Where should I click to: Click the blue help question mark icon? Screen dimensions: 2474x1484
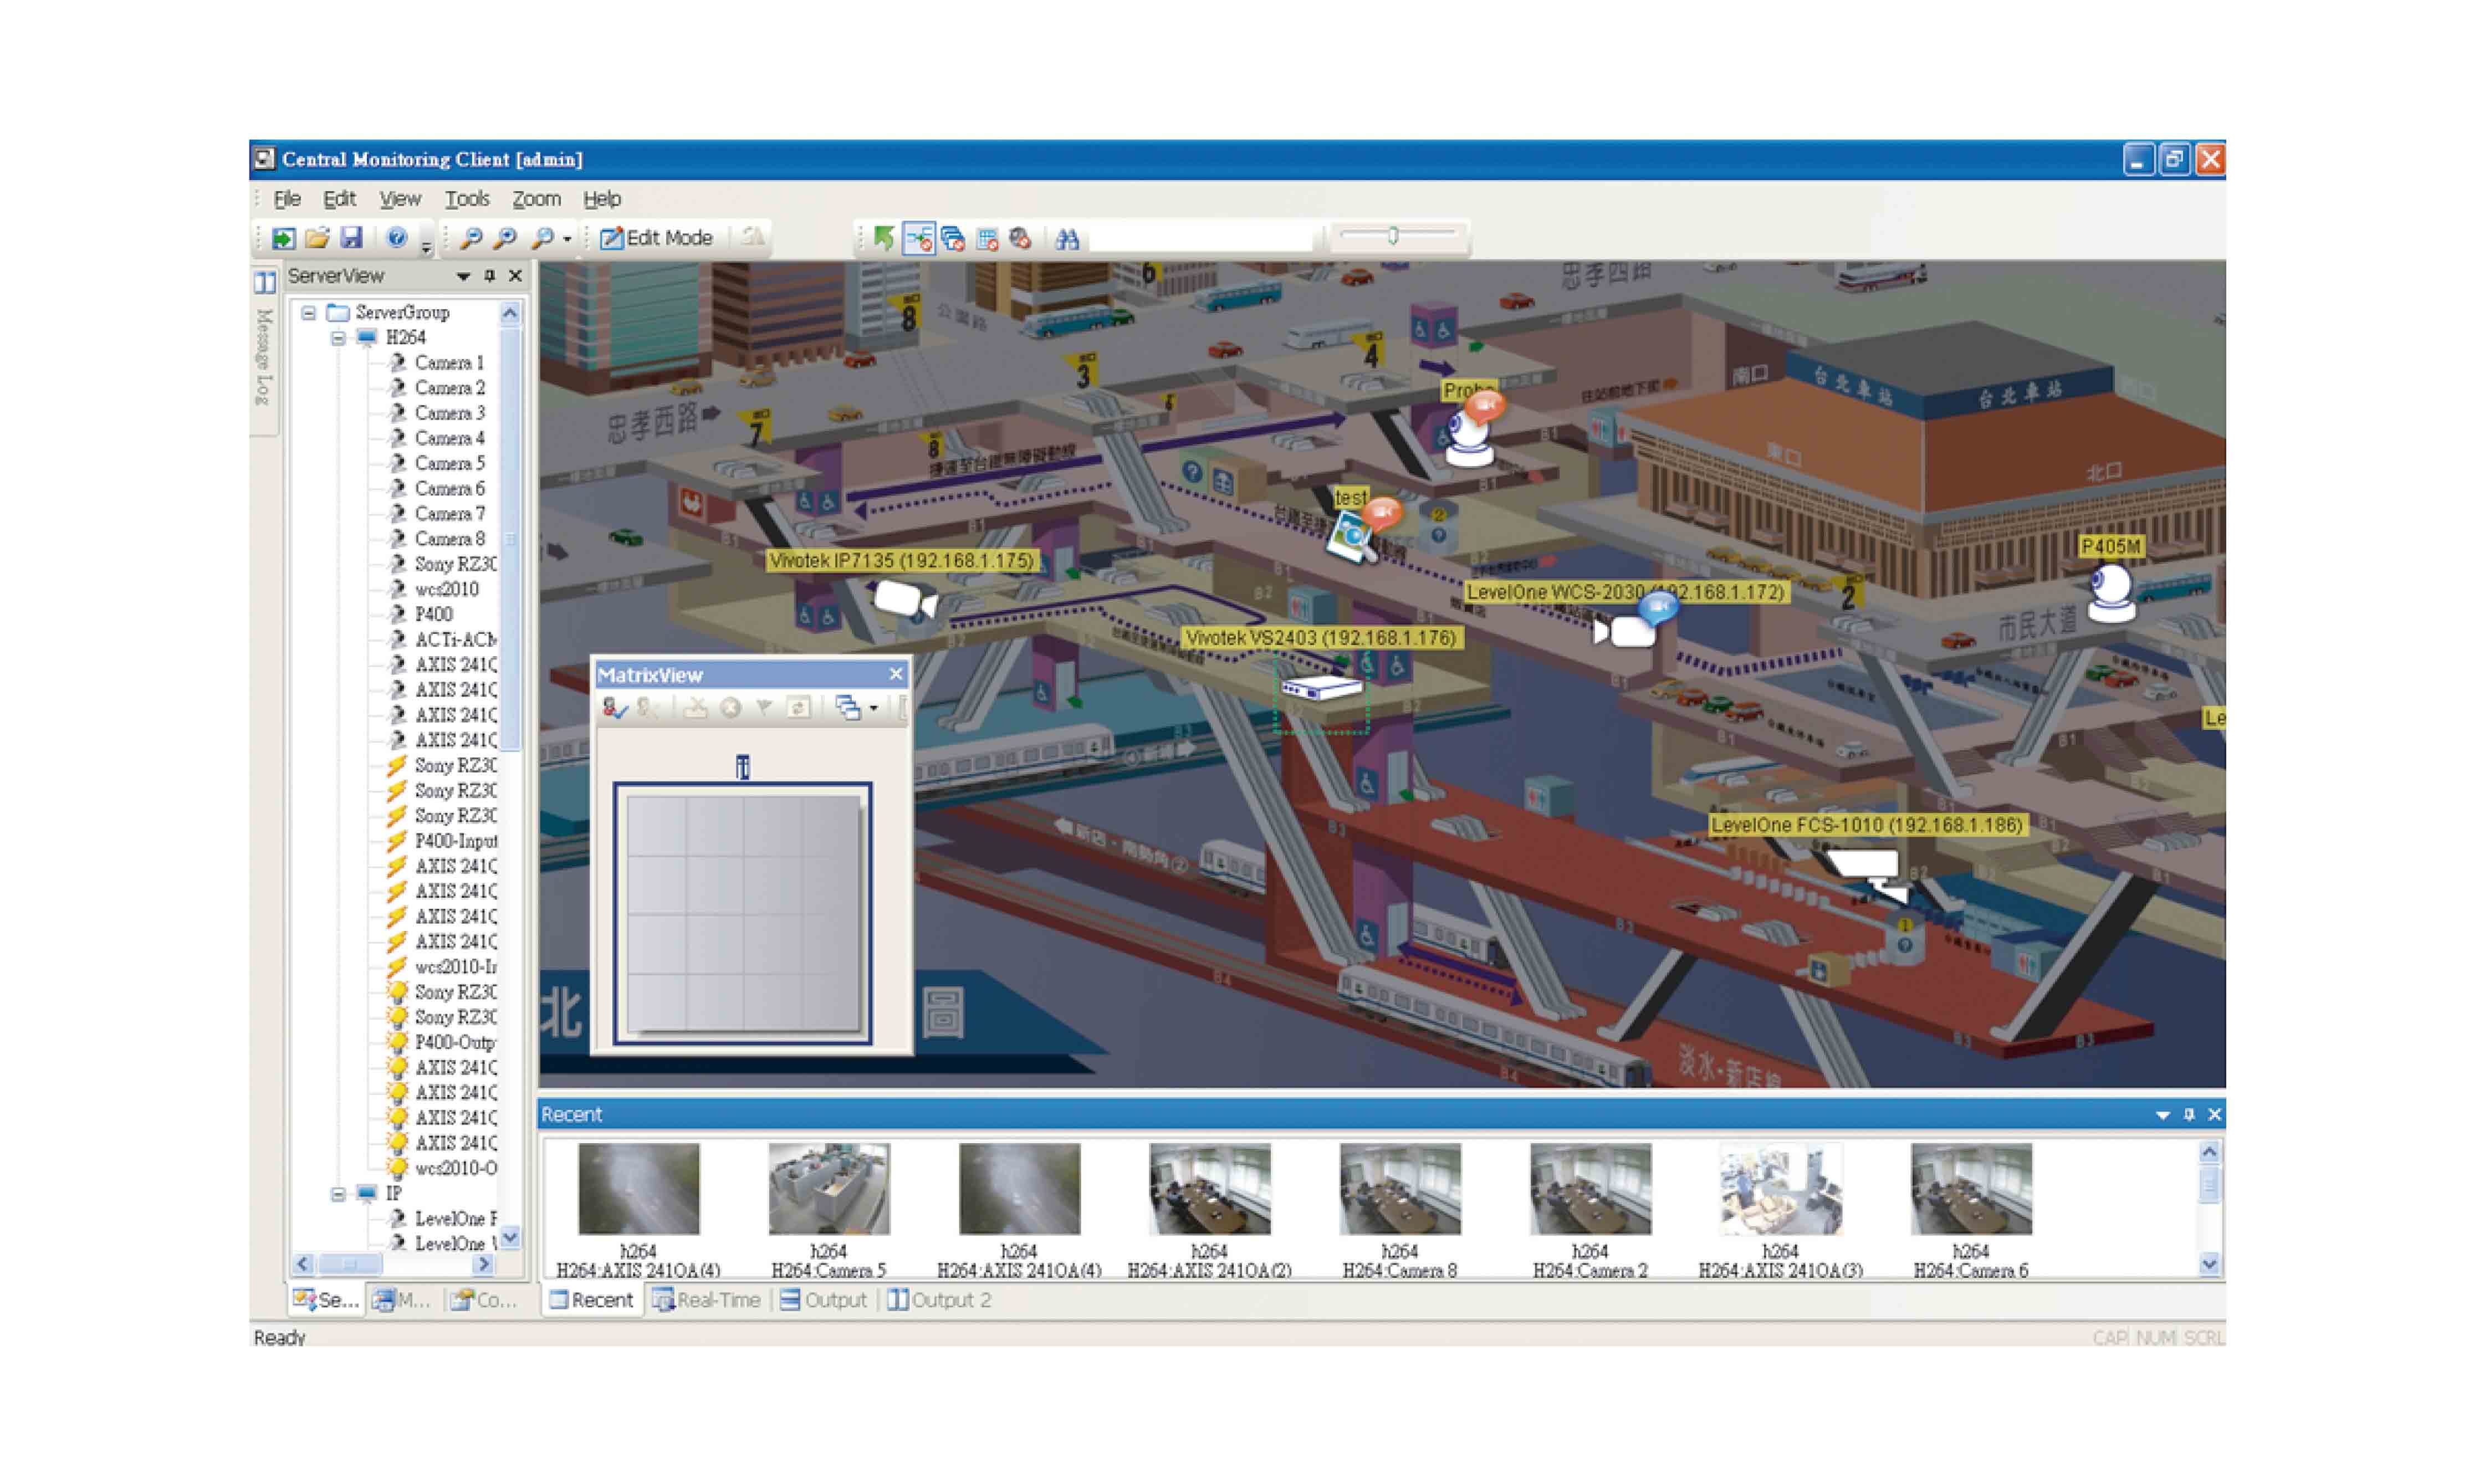[x=397, y=238]
